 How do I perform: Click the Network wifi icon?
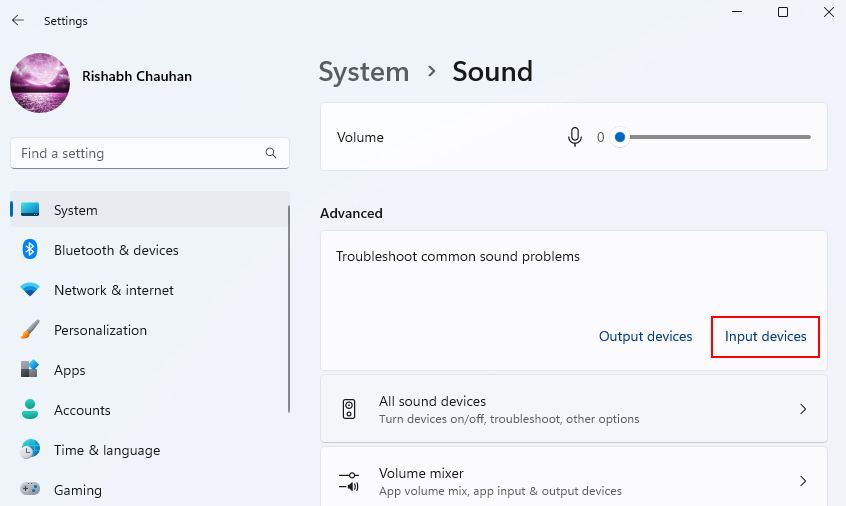coord(30,290)
